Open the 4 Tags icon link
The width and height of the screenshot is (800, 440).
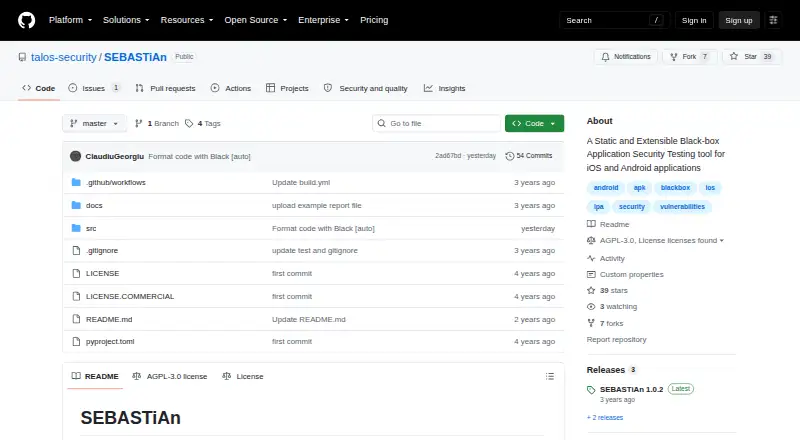189,124
